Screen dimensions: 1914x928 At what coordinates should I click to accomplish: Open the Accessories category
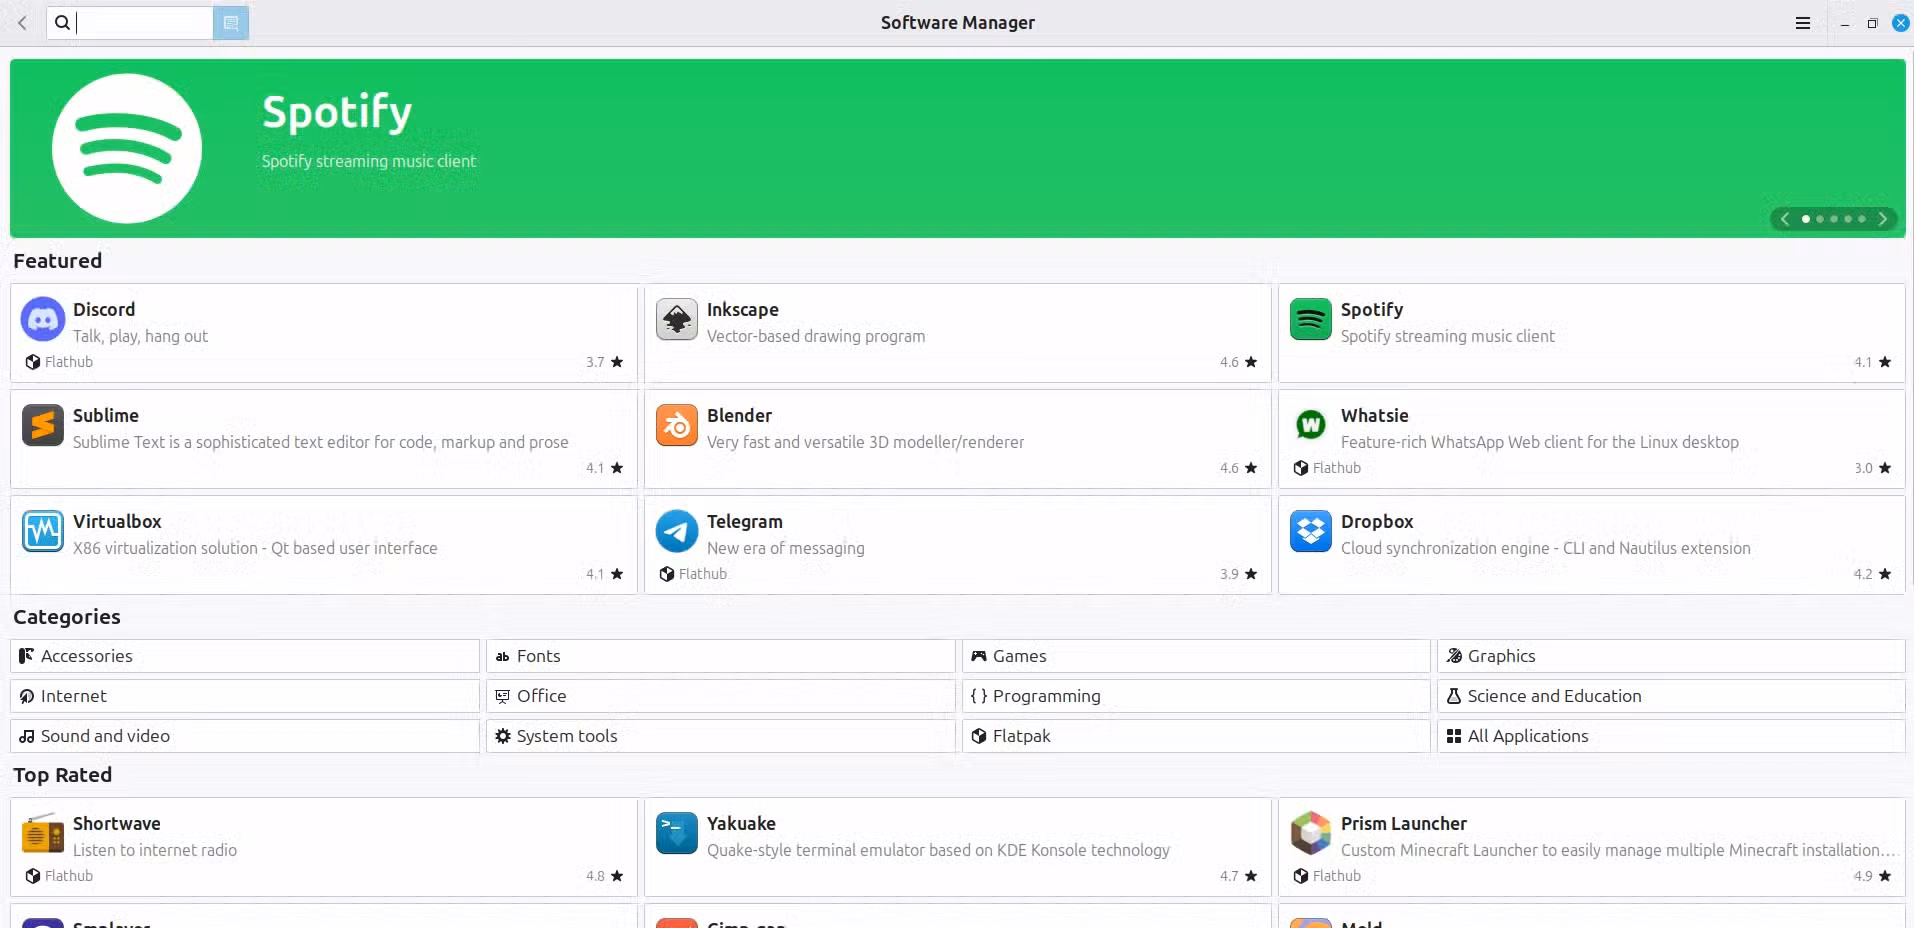click(245, 656)
